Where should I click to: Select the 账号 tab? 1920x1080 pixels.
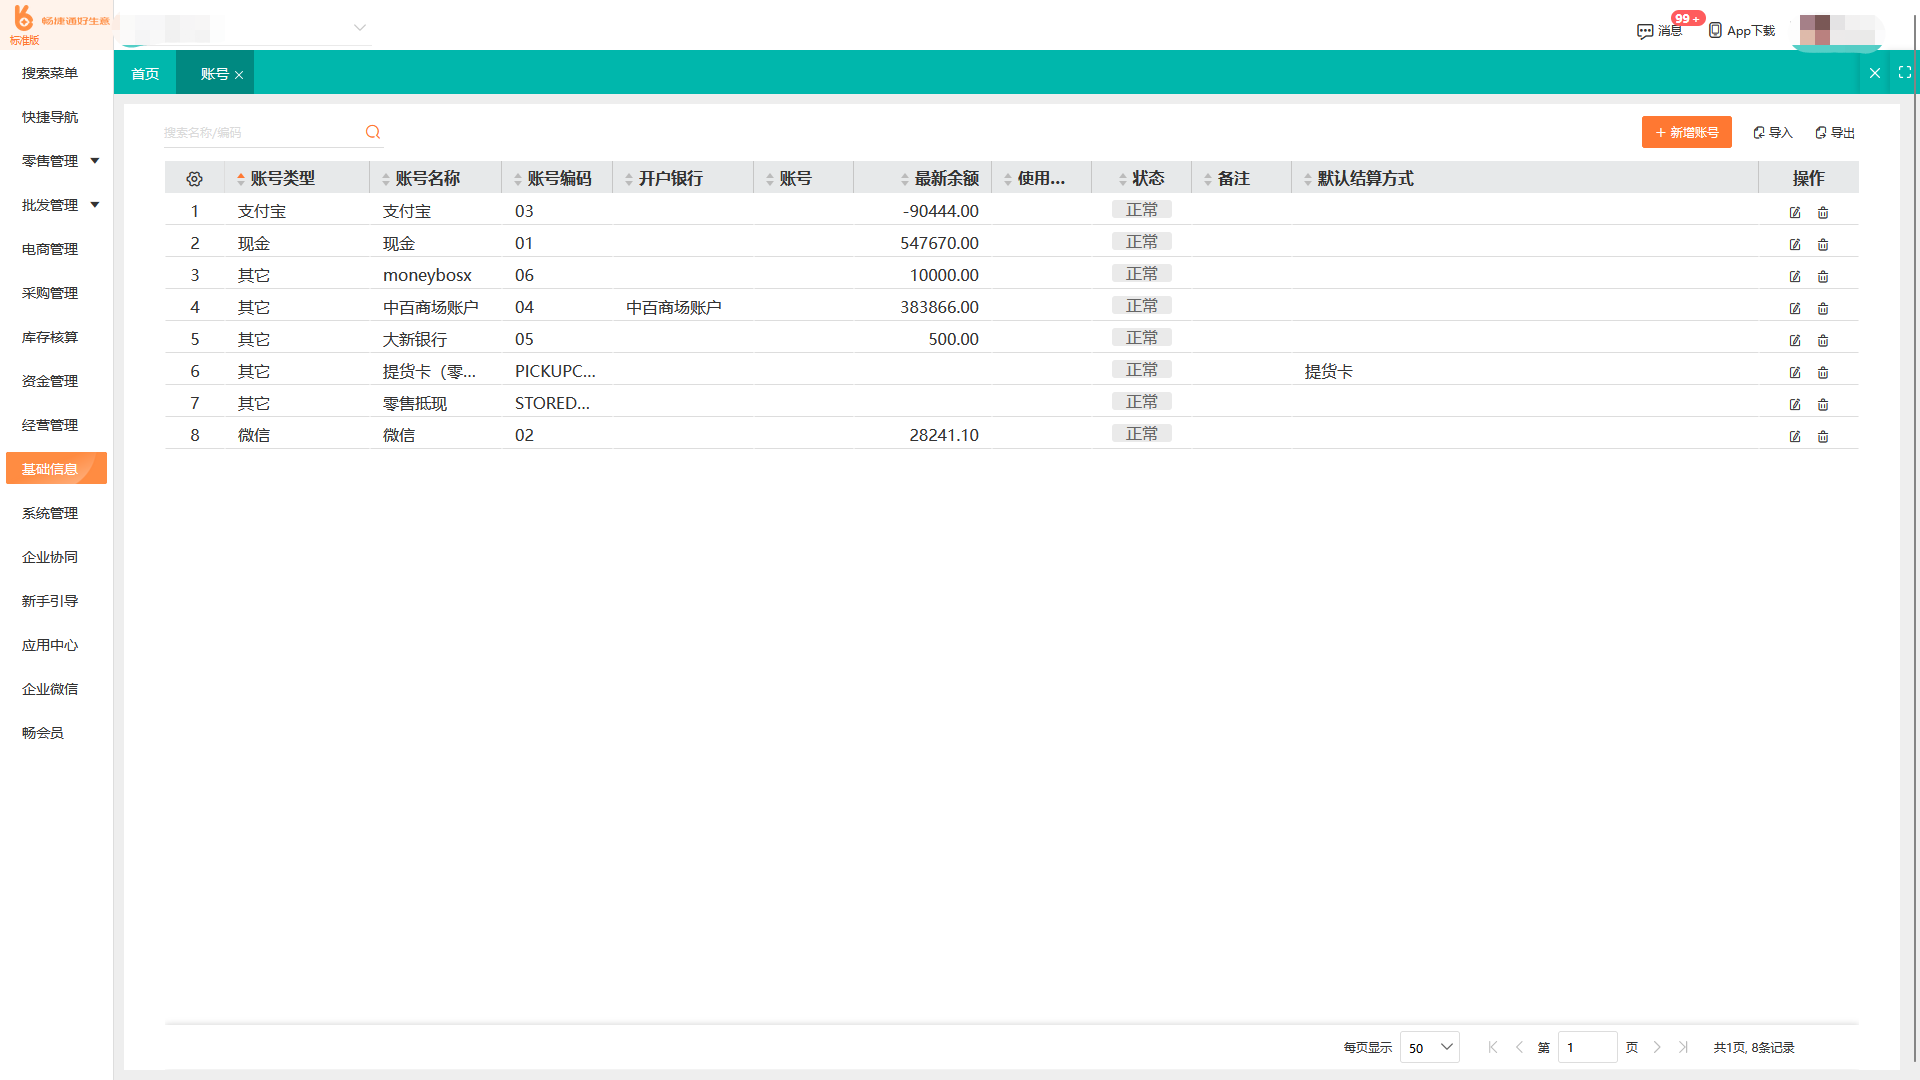point(216,73)
